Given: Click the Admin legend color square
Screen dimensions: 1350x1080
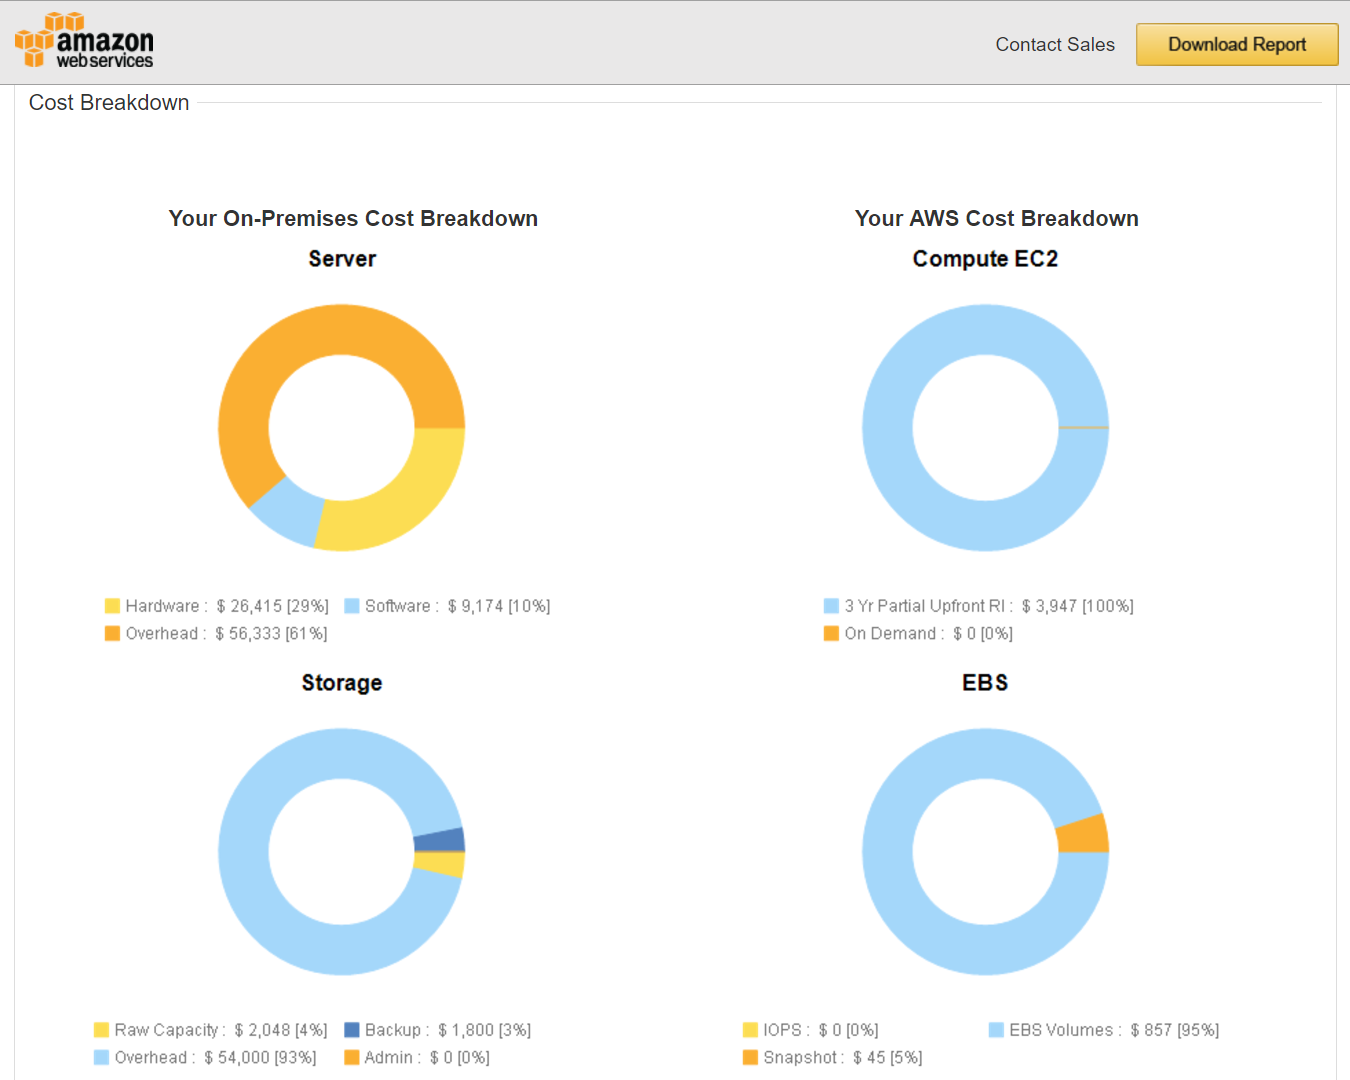Looking at the screenshot, I should click(x=352, y=1057).
